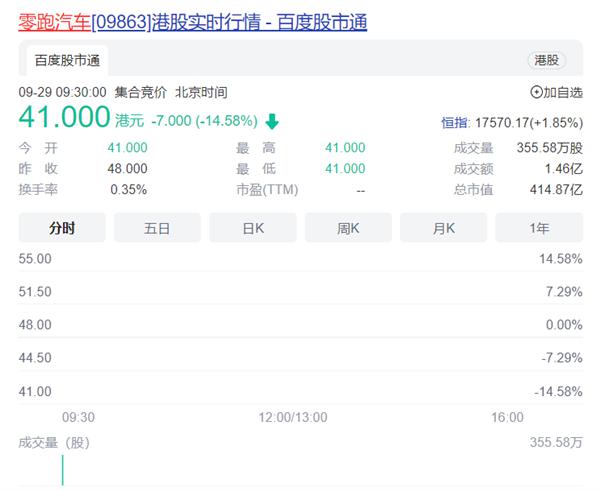The image size is (600, 491).
Task: Switch to the 五日 chart tab
Action: coord(157,228)
